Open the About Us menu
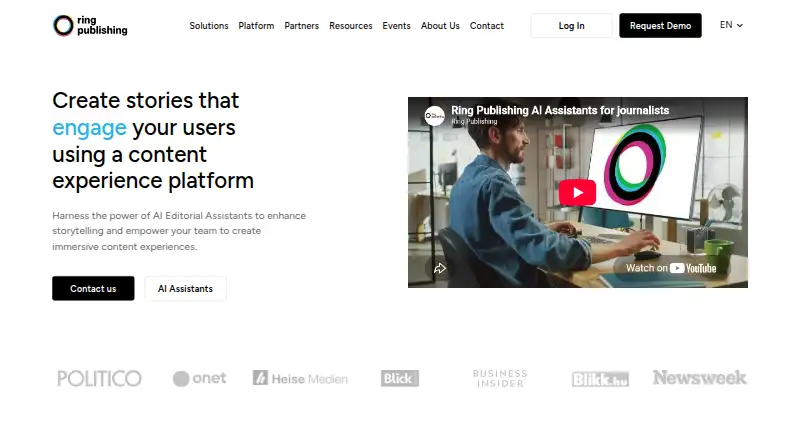 [440, 26]
